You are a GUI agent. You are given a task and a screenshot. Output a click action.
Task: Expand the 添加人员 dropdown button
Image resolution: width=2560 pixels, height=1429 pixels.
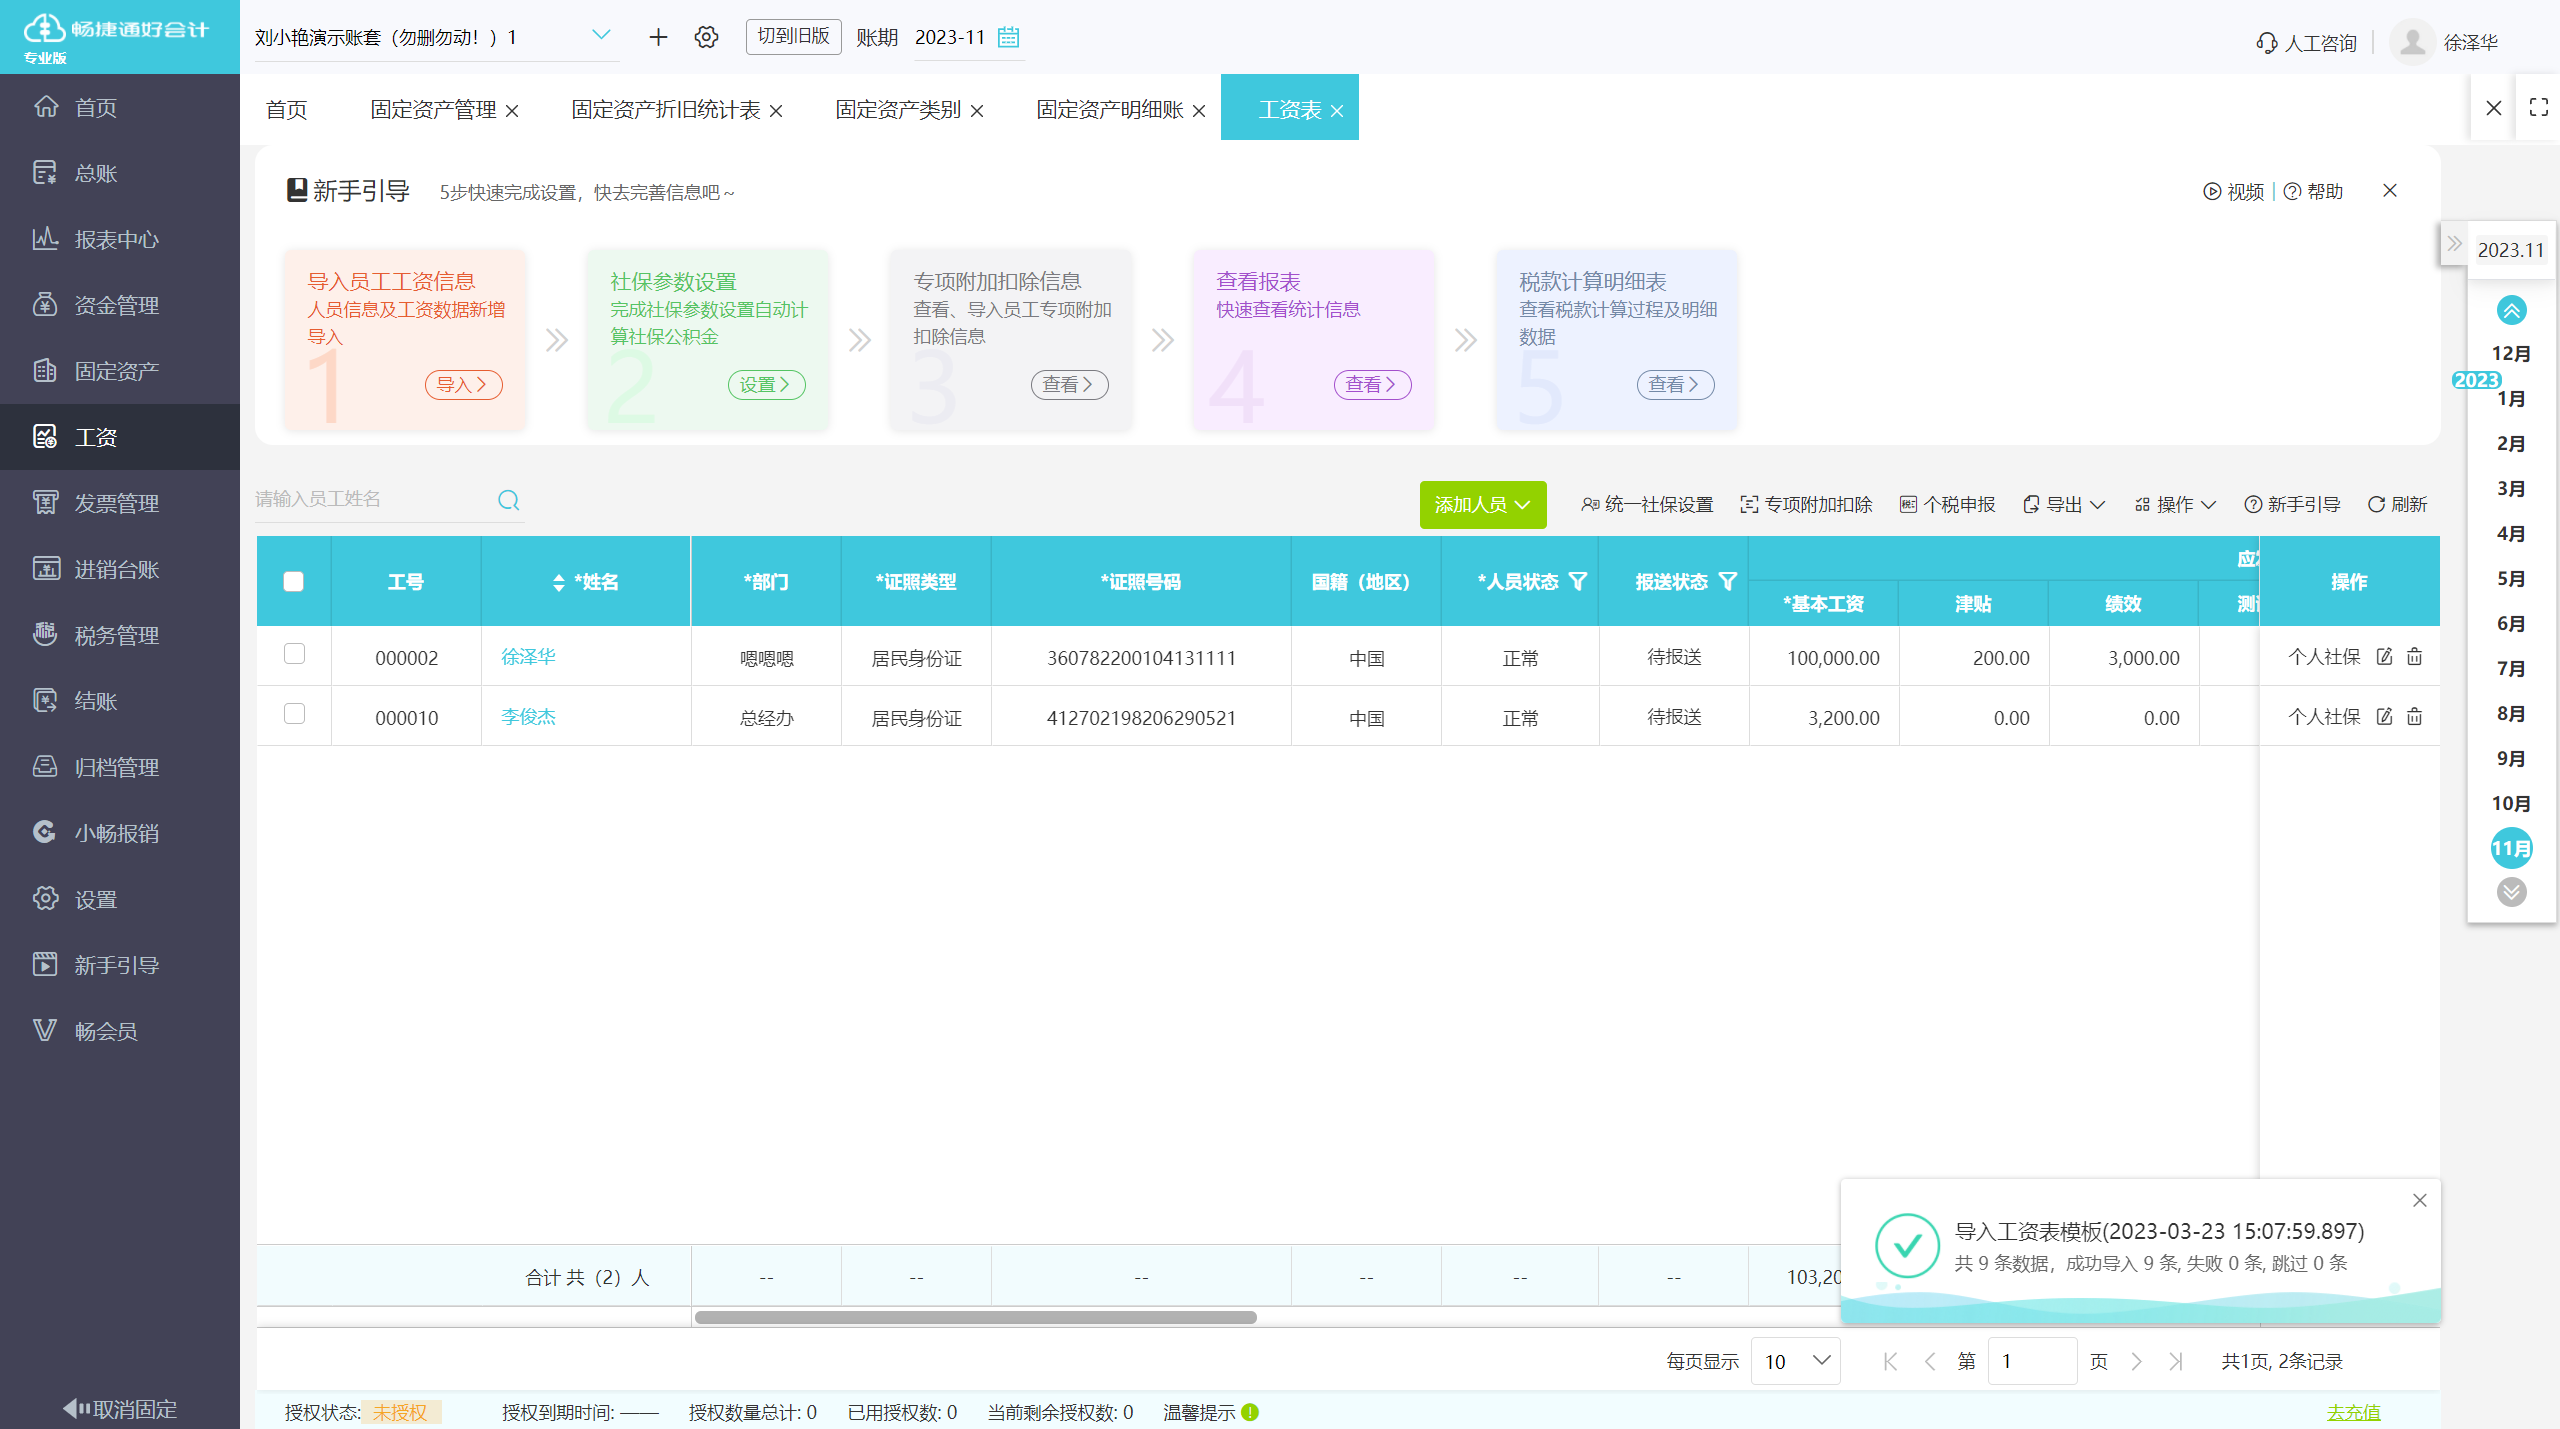(1530, 504)
